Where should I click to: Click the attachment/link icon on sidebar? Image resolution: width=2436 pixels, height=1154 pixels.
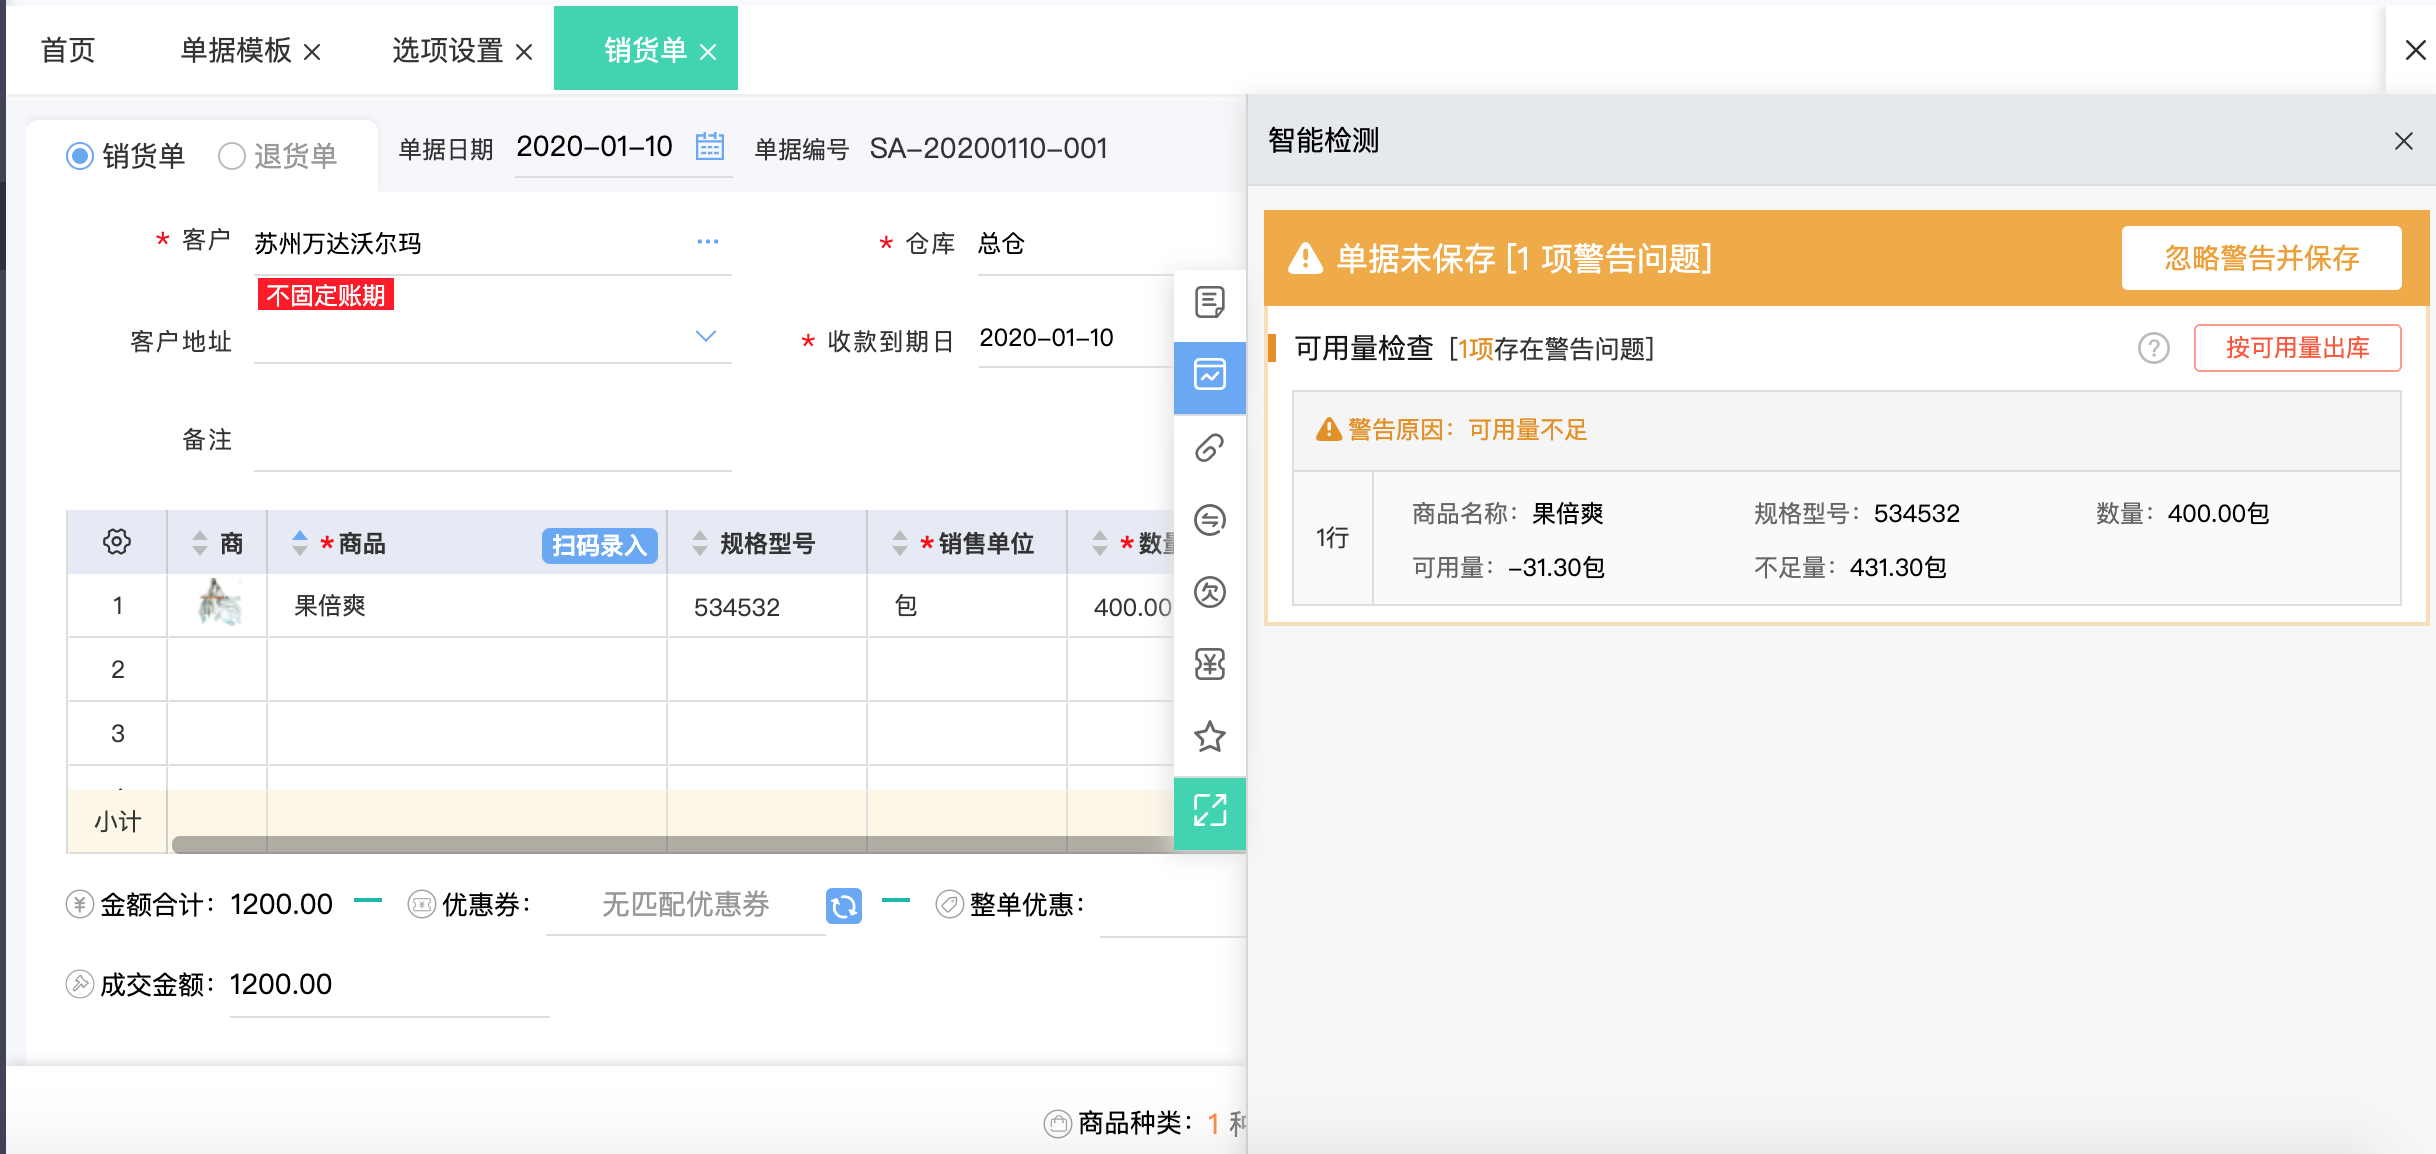(x=1212, y=450)
